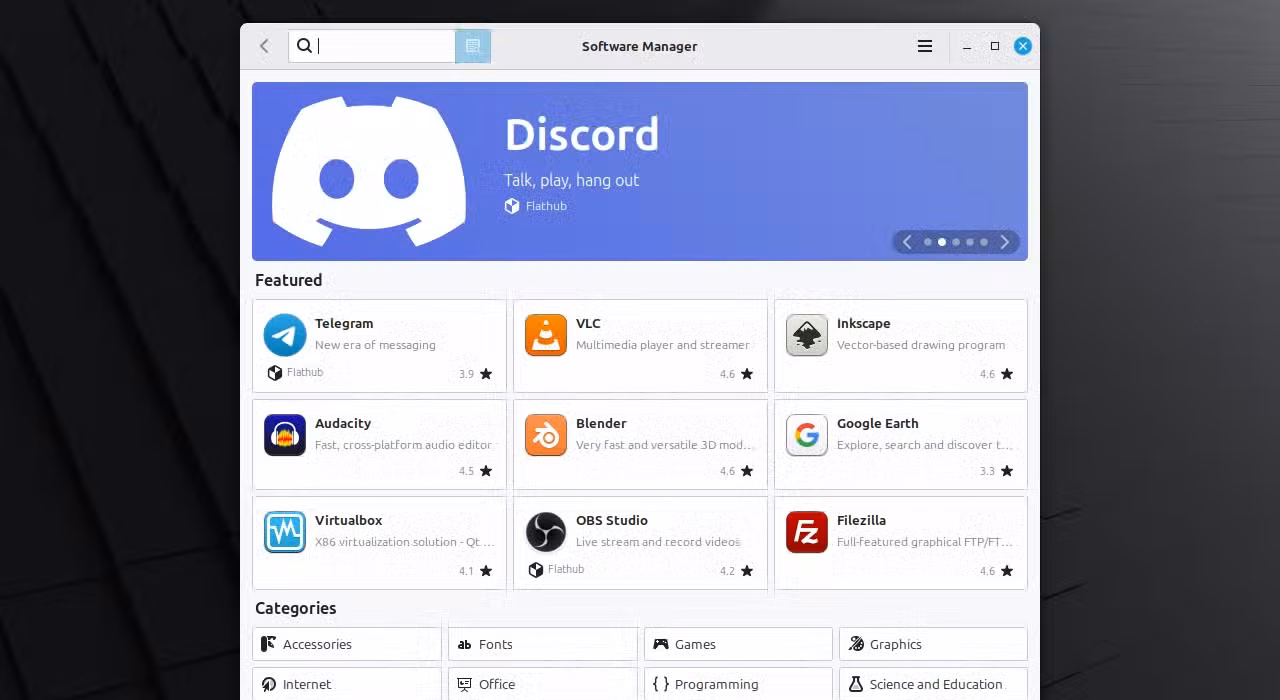Image resolution: width=1280 pixels, height=700 pixels.
Task: Open Google Earth app title
Action: pos(878,423)
